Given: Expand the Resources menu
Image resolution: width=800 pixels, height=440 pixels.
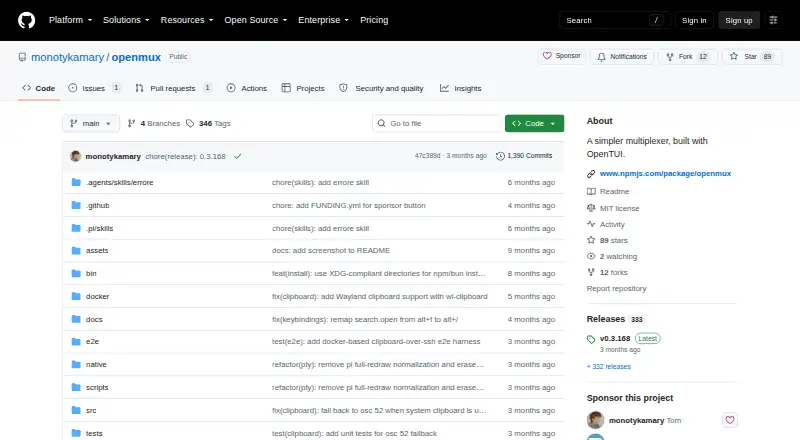Looking at the screenshot, I should (x=187, y=20).
